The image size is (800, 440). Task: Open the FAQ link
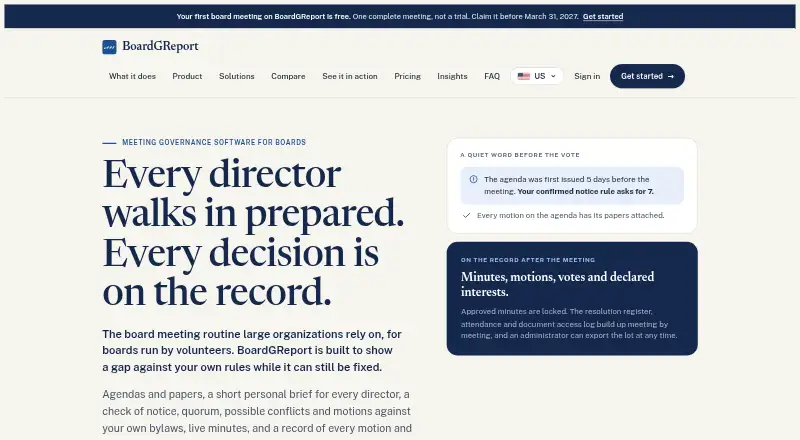[x=492, y=76]
